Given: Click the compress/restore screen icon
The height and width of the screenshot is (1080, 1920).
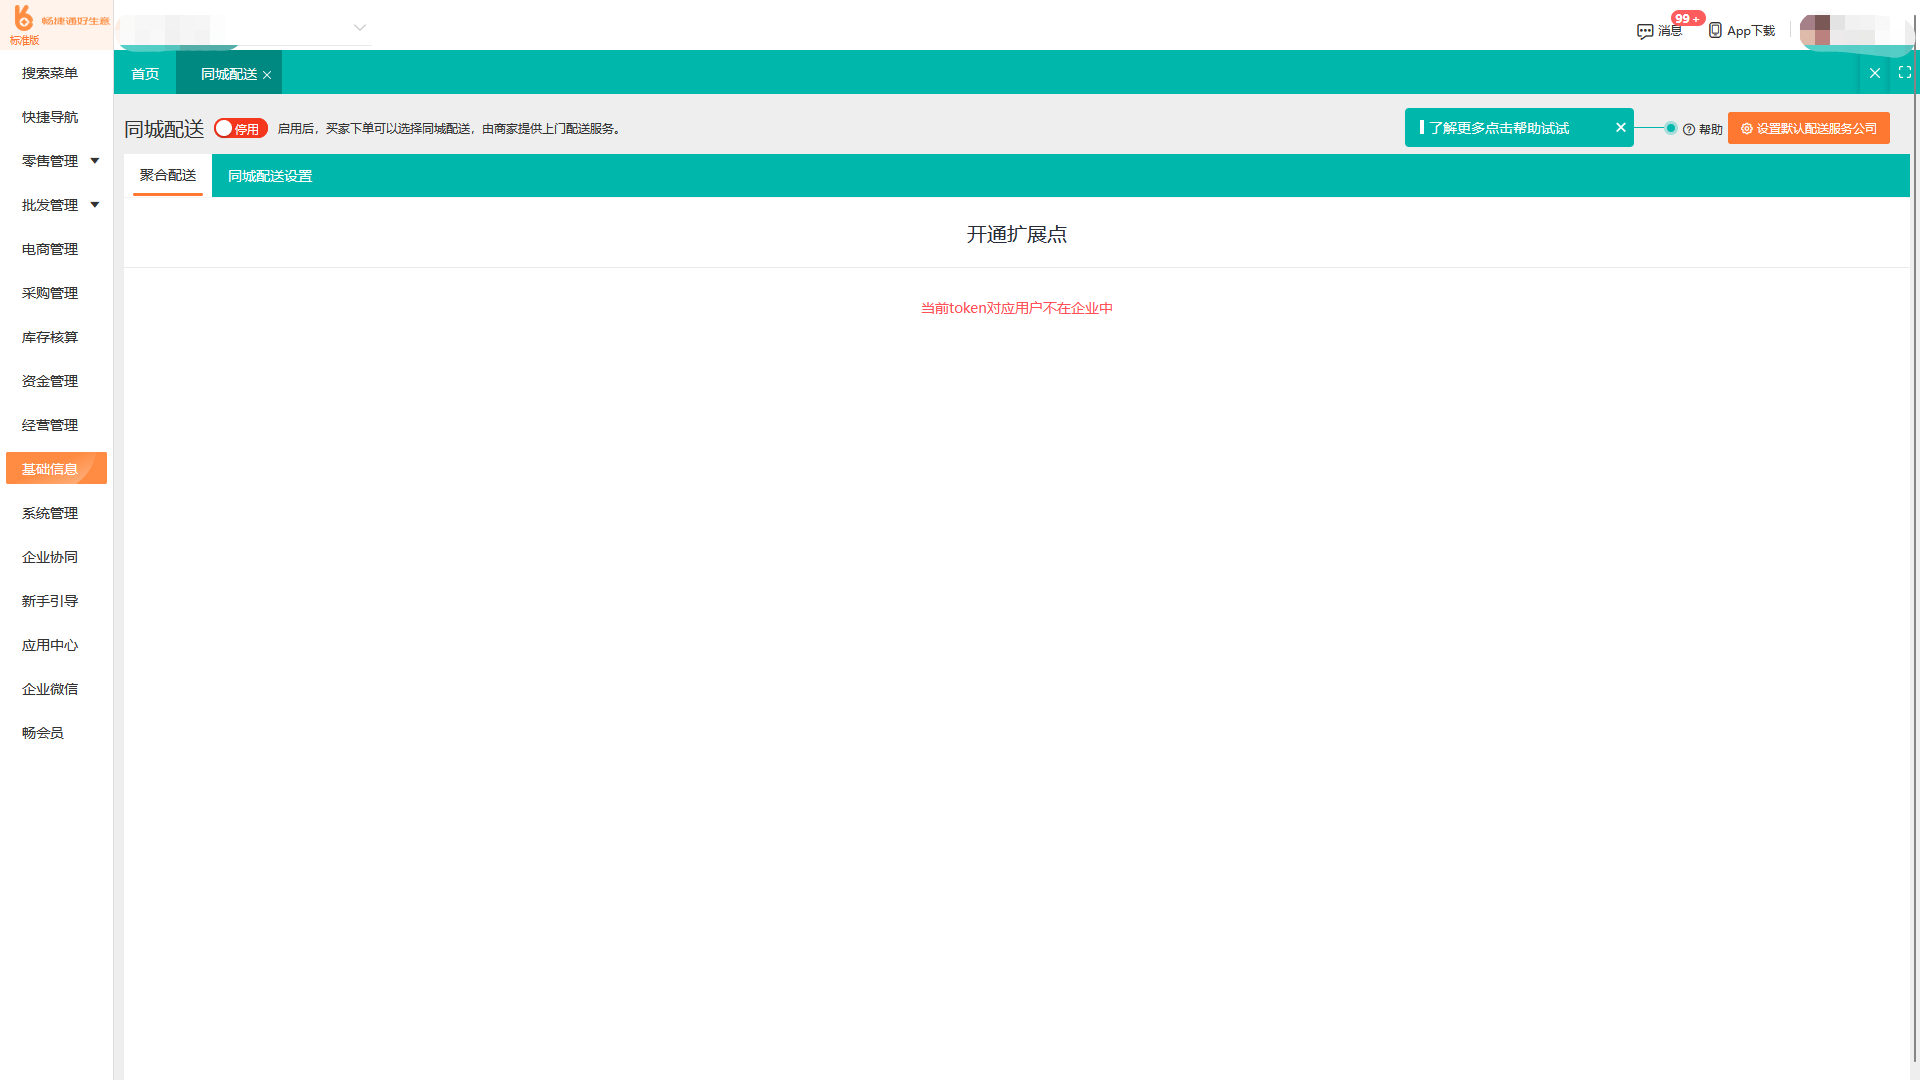Looking at the screenshot, I should coord(1904,73).
